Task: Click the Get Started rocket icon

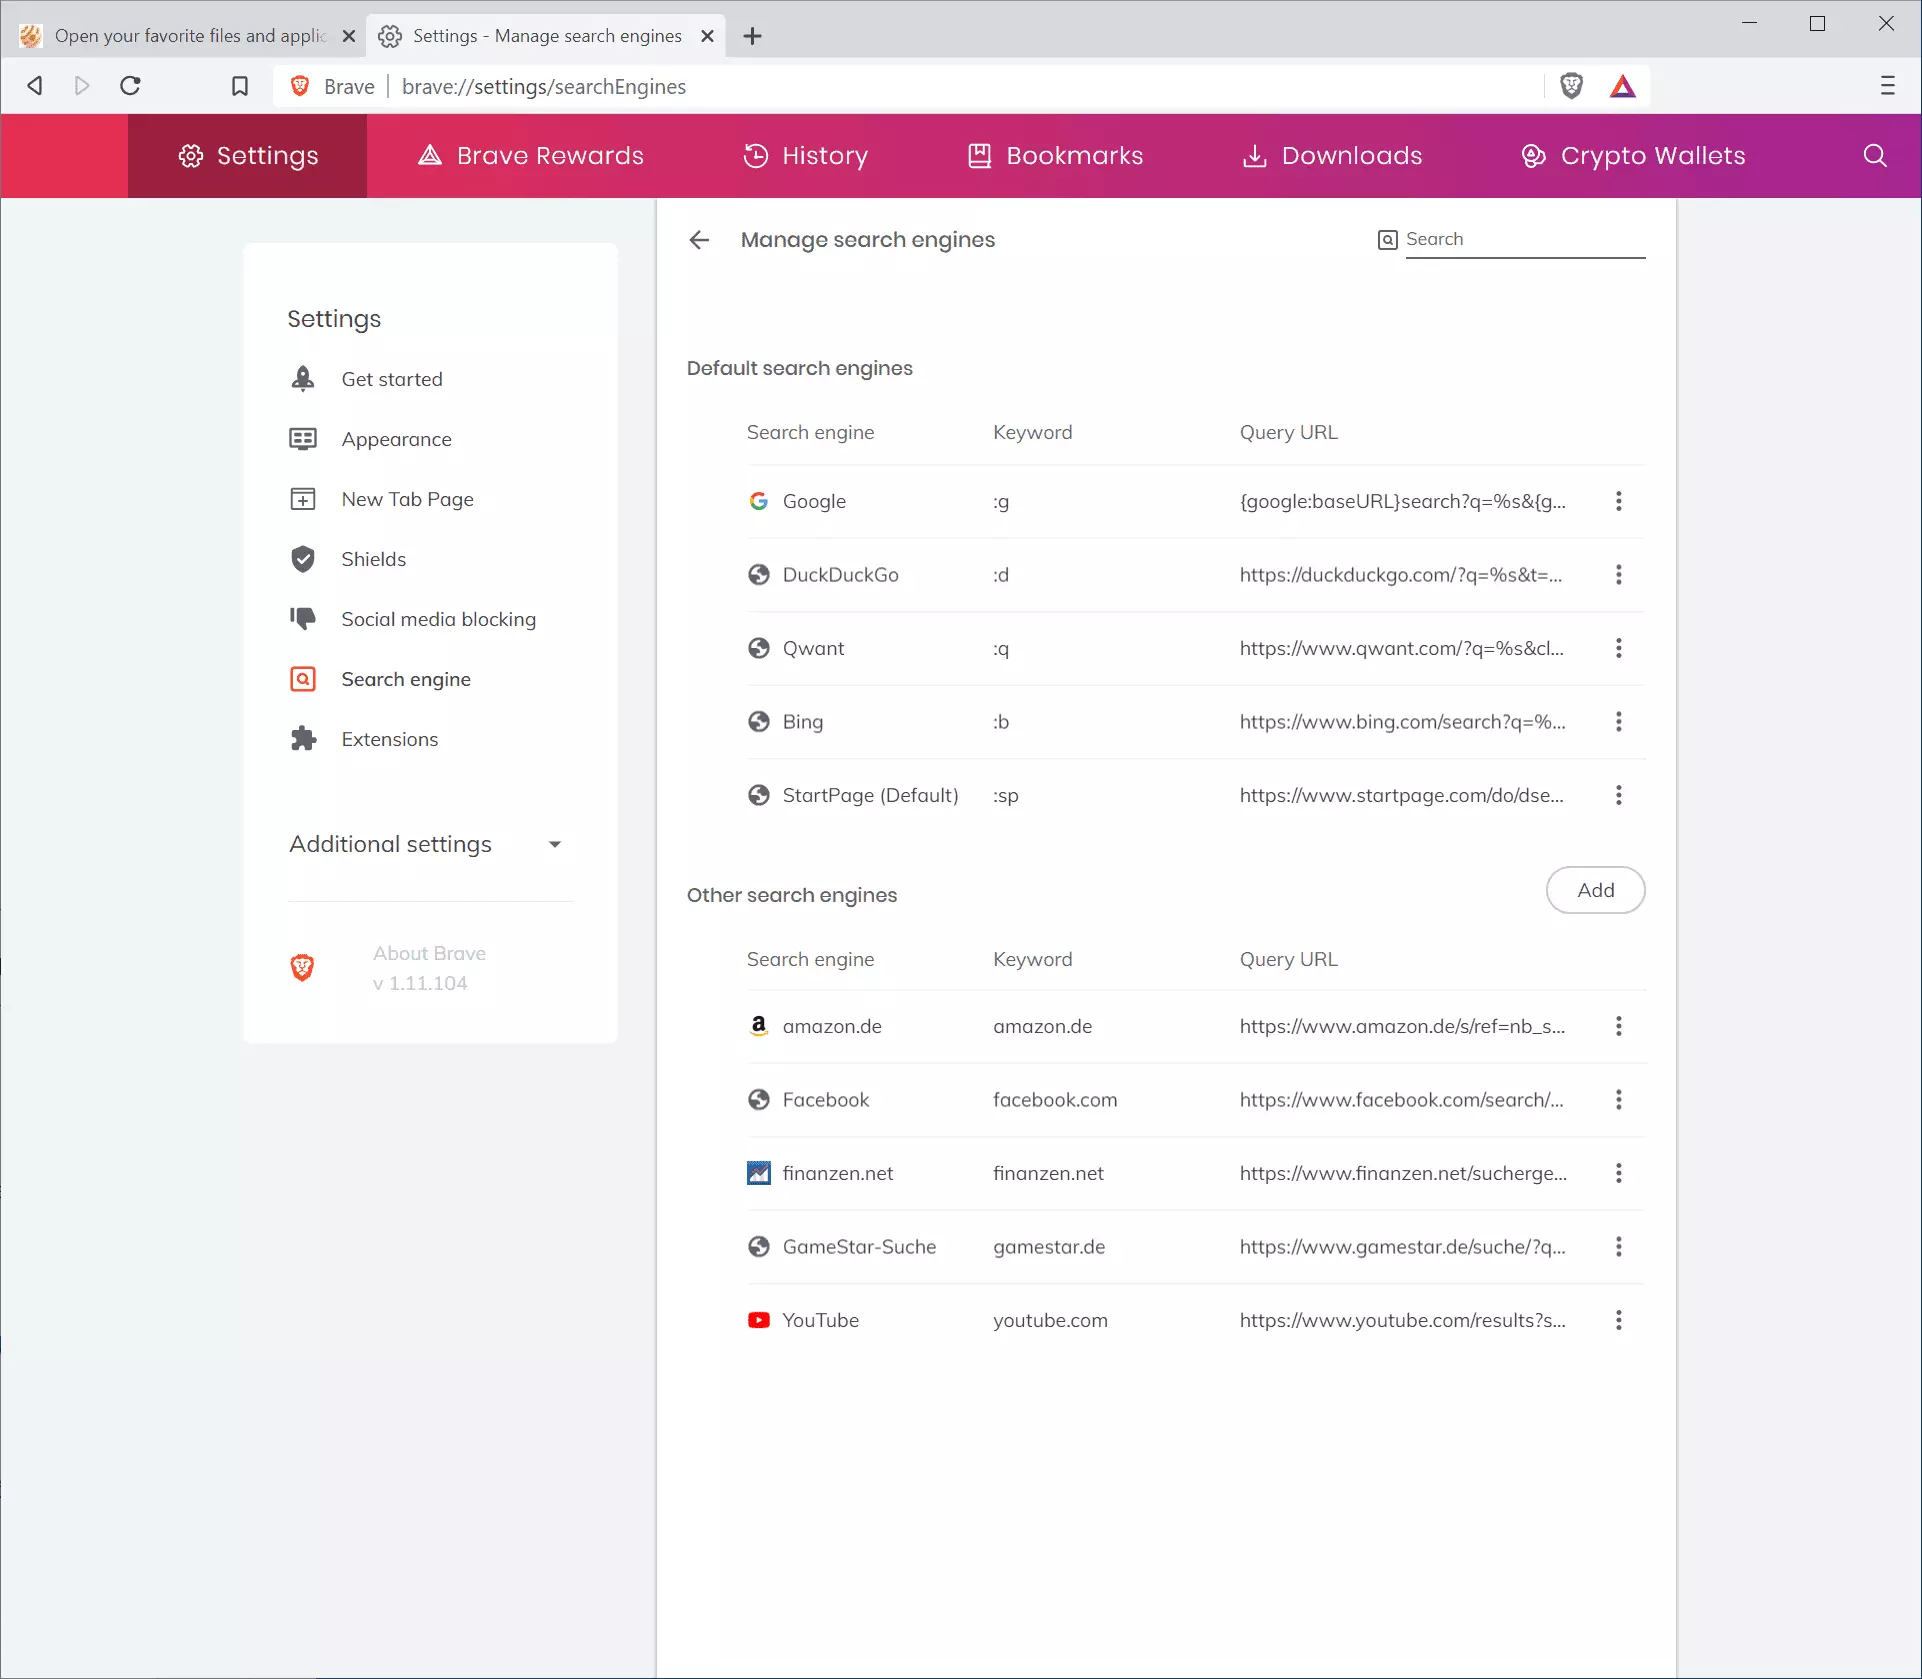Action: pos(301,378)
